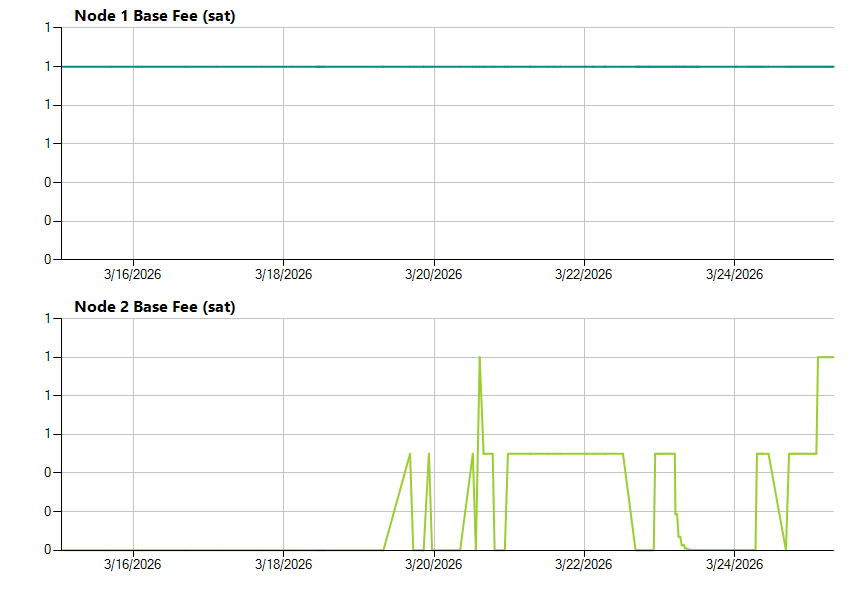Screen dimensions: 860x600
Task: Pick 3/20/2026 date under Node 1 chart
Action: (x=434, y=275)
